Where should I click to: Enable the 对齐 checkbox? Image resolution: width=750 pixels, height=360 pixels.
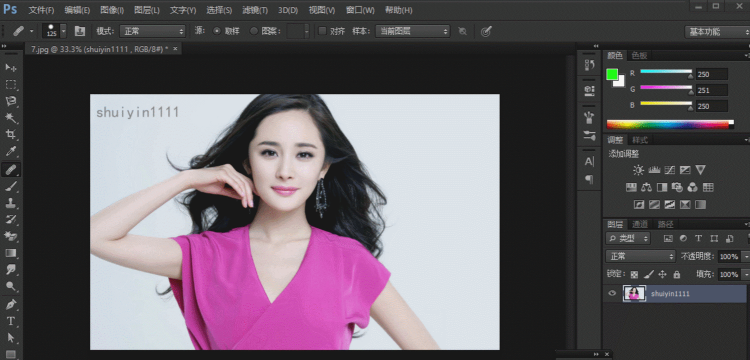322,31
